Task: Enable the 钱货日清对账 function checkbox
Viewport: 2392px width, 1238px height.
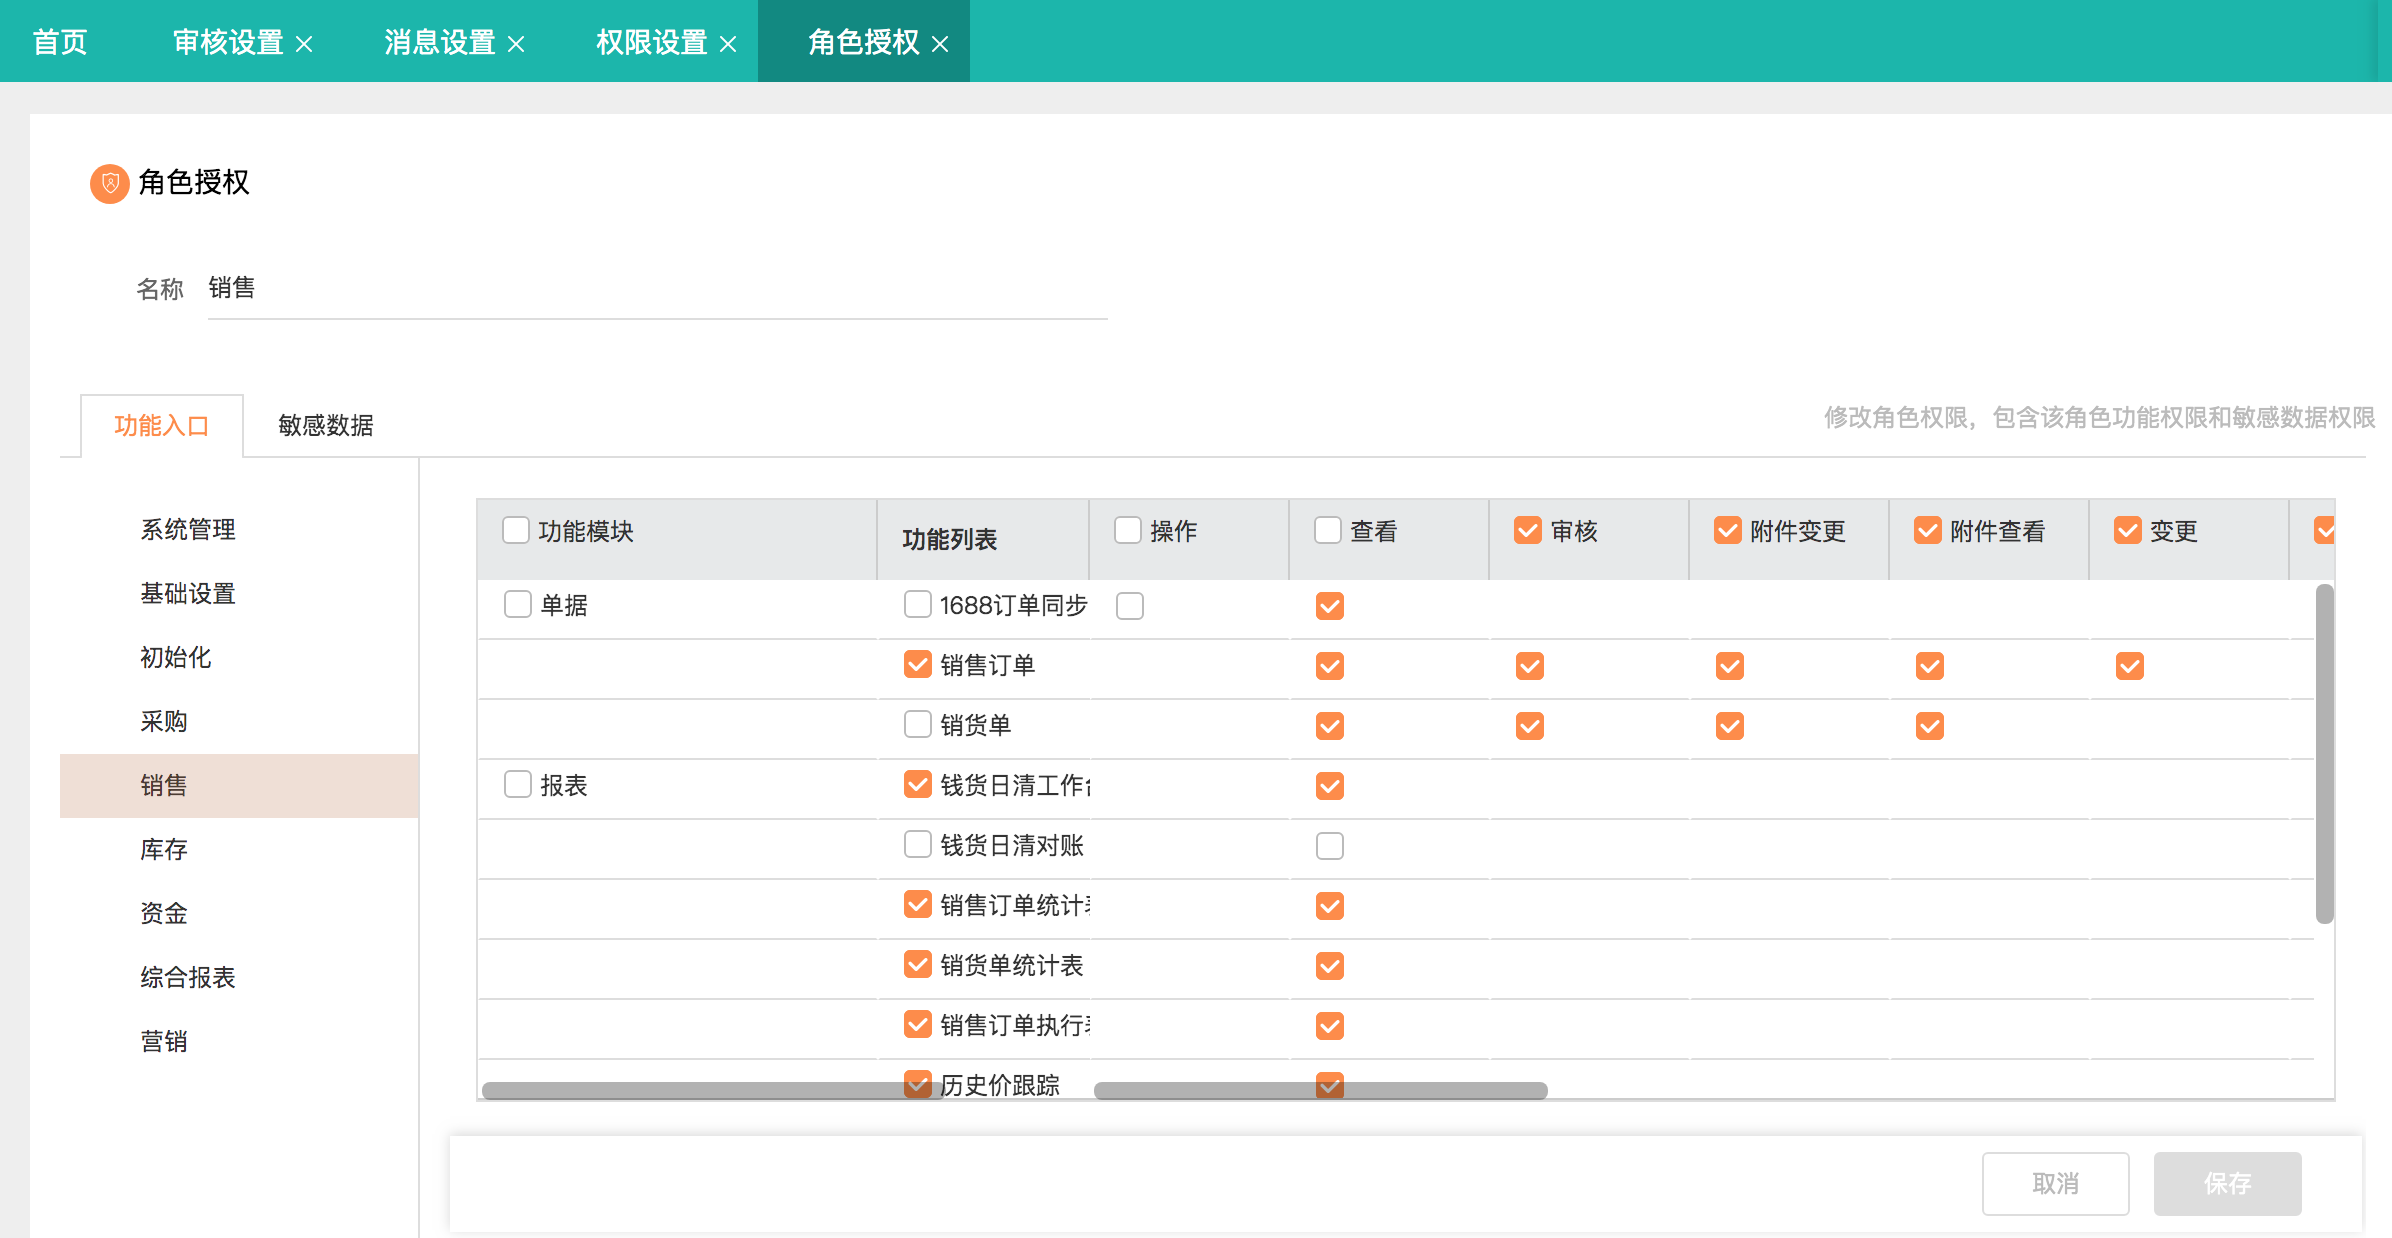Action: (914, 845)
